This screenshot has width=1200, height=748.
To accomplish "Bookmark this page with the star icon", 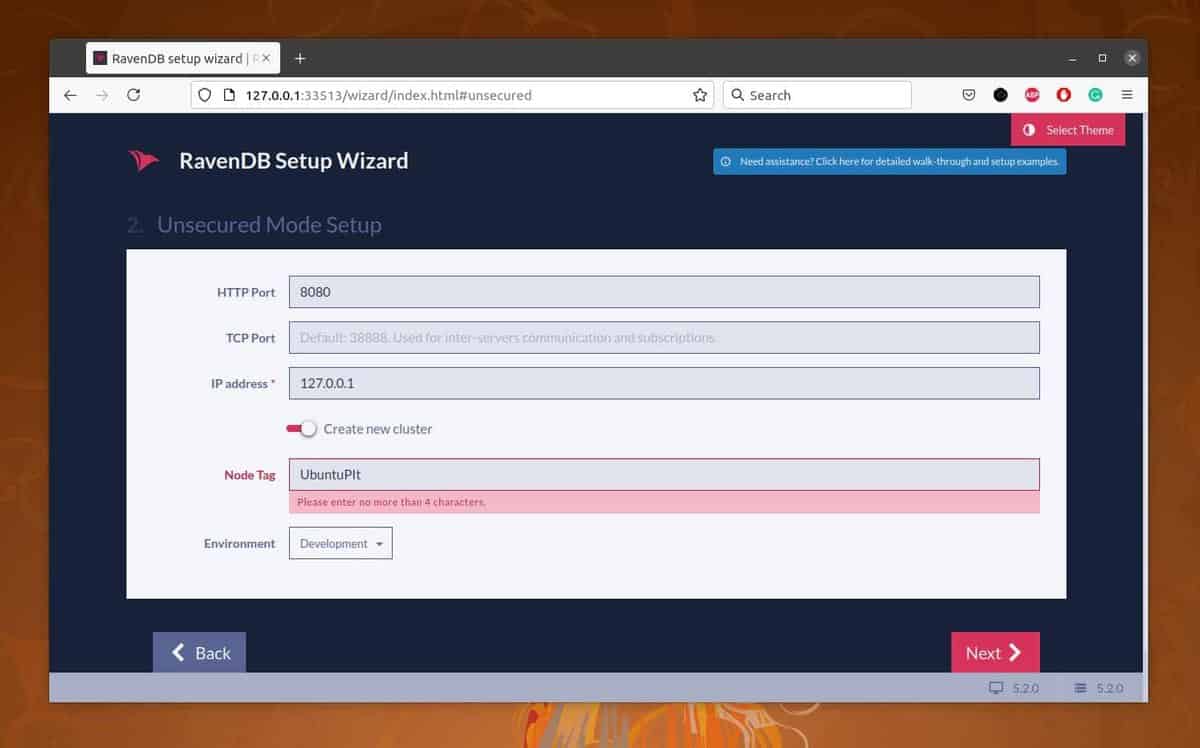I will tap(700, 95).
